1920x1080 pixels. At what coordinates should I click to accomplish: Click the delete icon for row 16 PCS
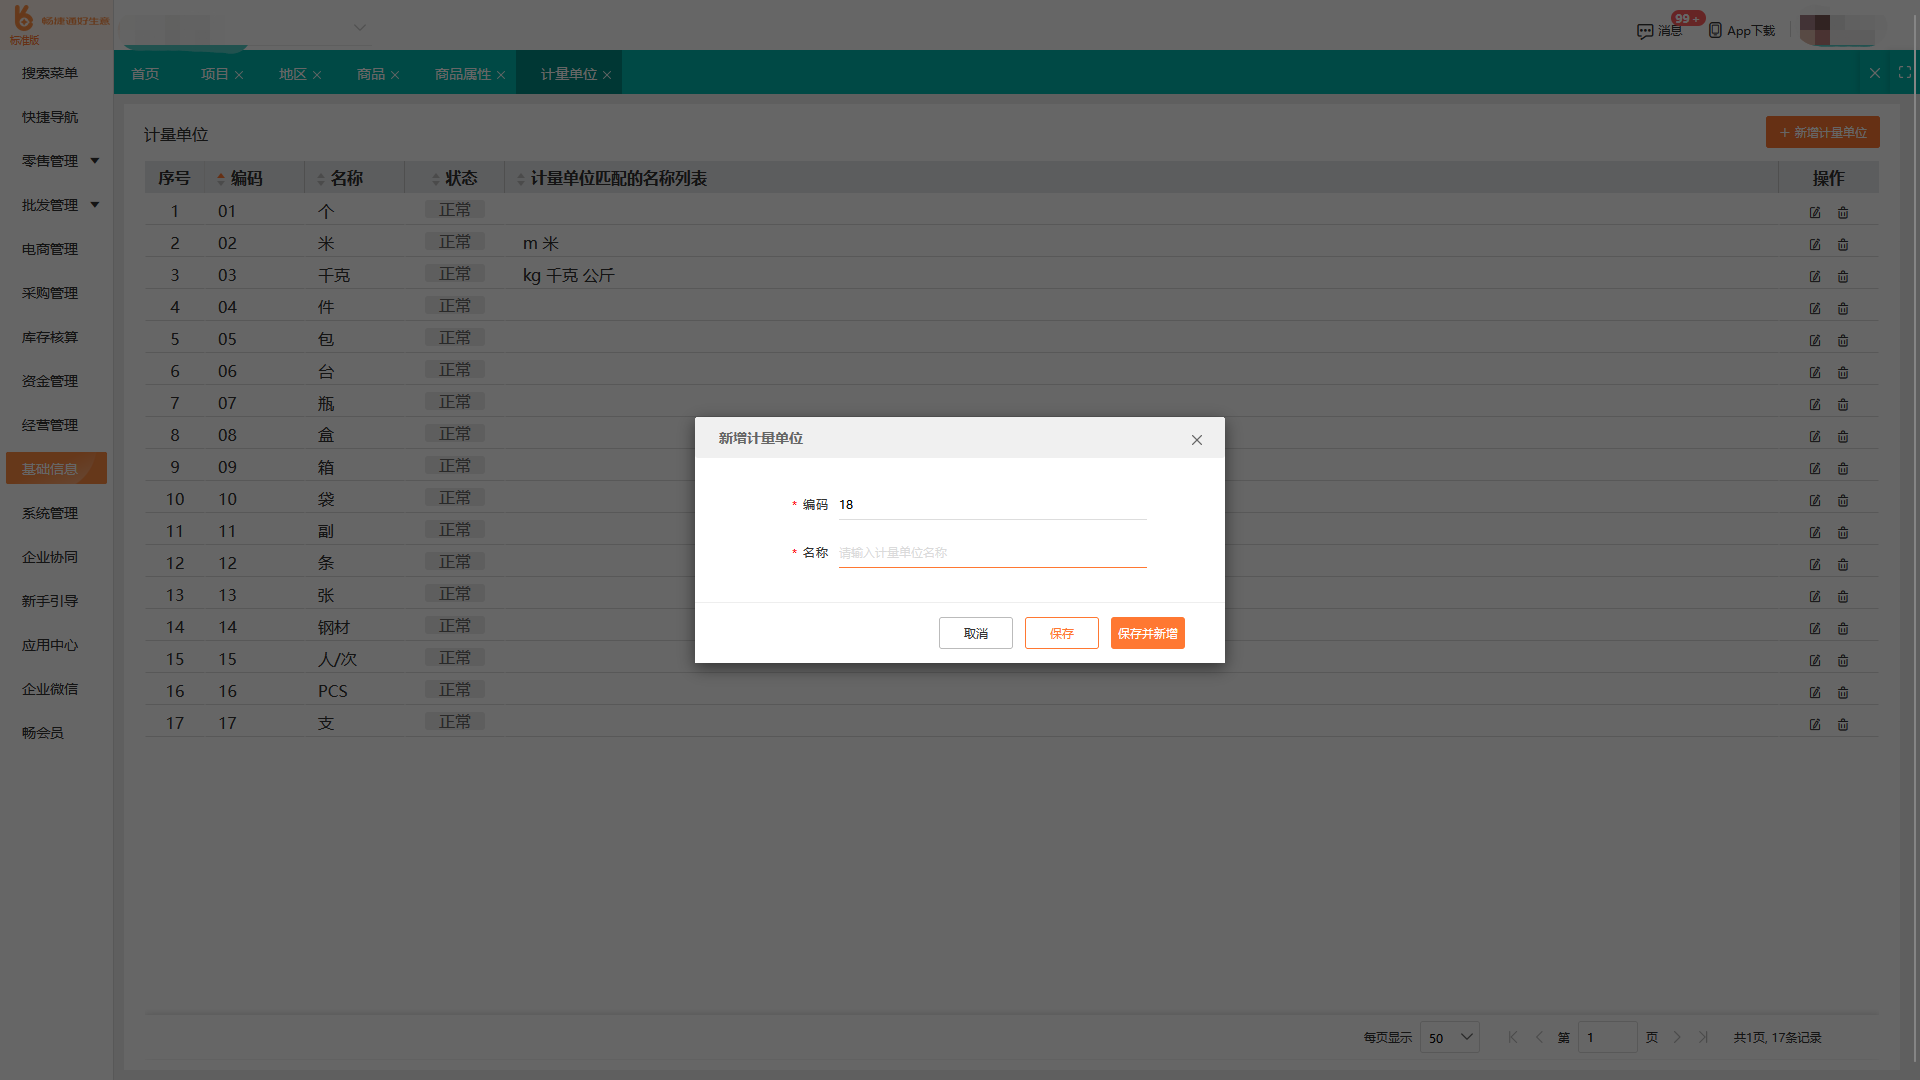(1844, 691)
